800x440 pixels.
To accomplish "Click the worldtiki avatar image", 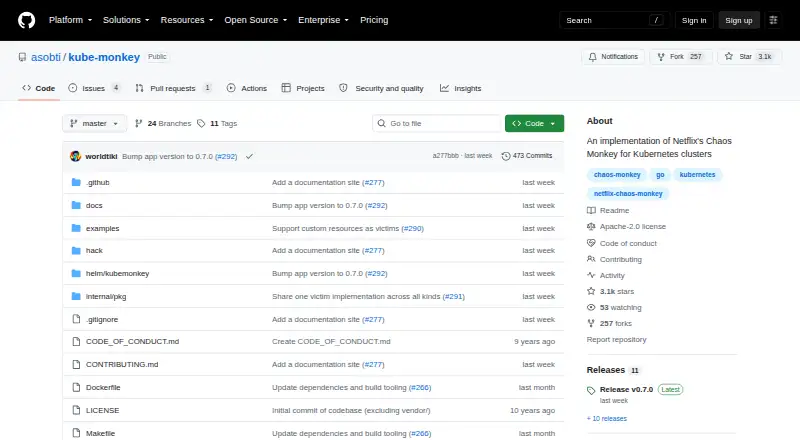I will (x=76, y=156).
